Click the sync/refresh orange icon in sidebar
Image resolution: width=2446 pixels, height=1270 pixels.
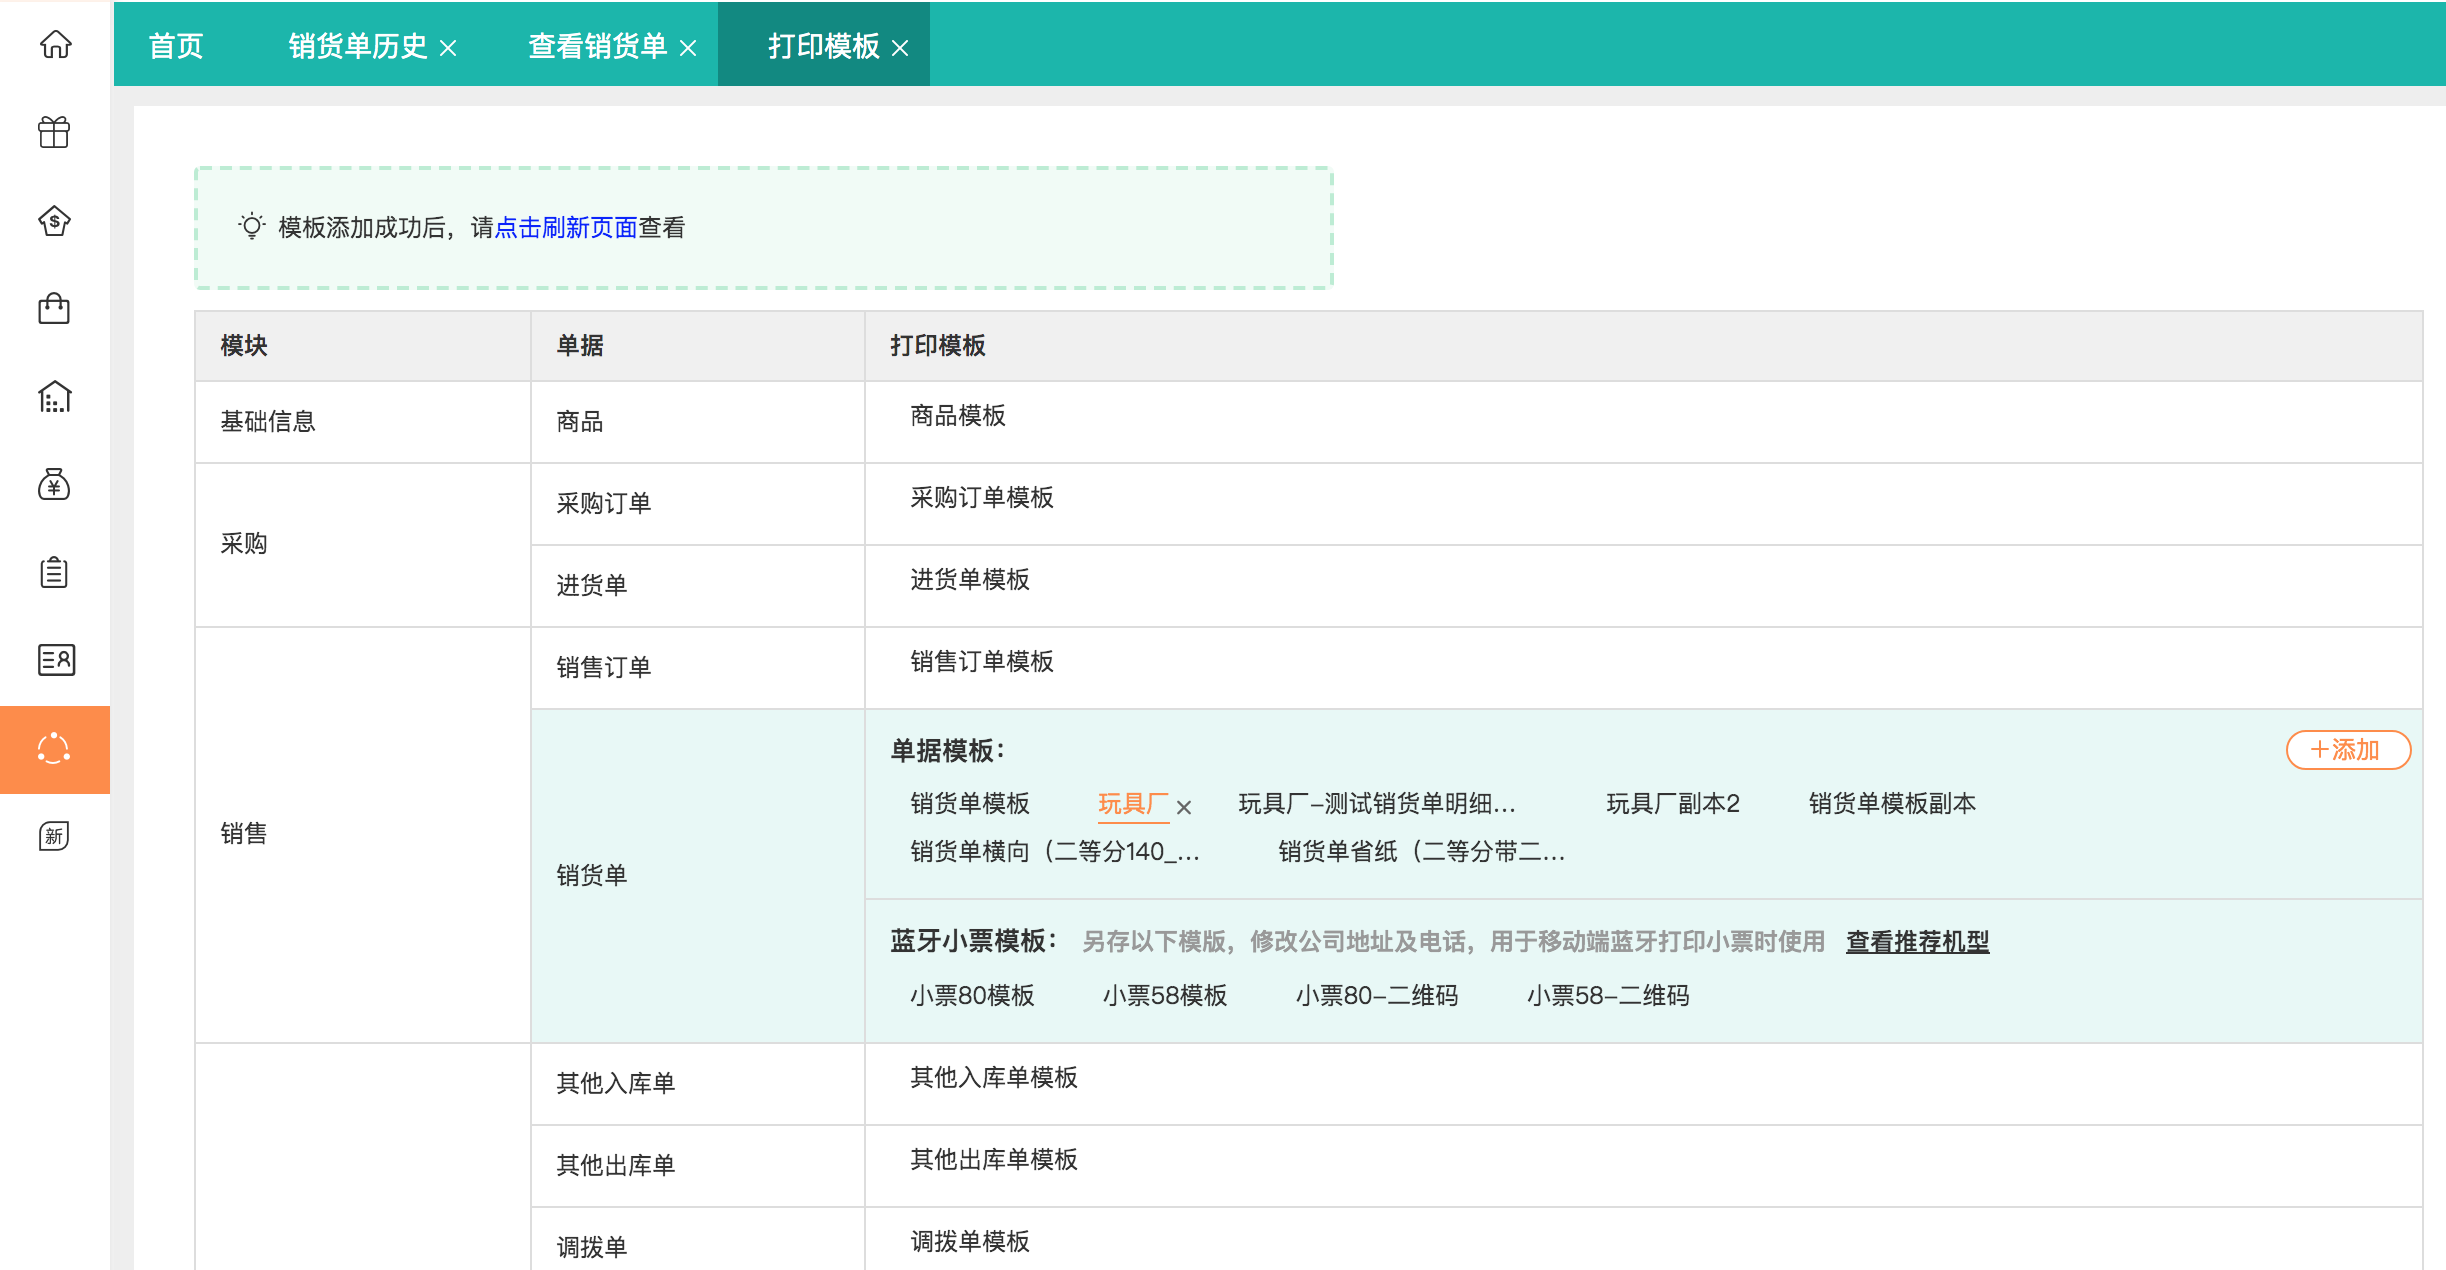coord(55,747)
